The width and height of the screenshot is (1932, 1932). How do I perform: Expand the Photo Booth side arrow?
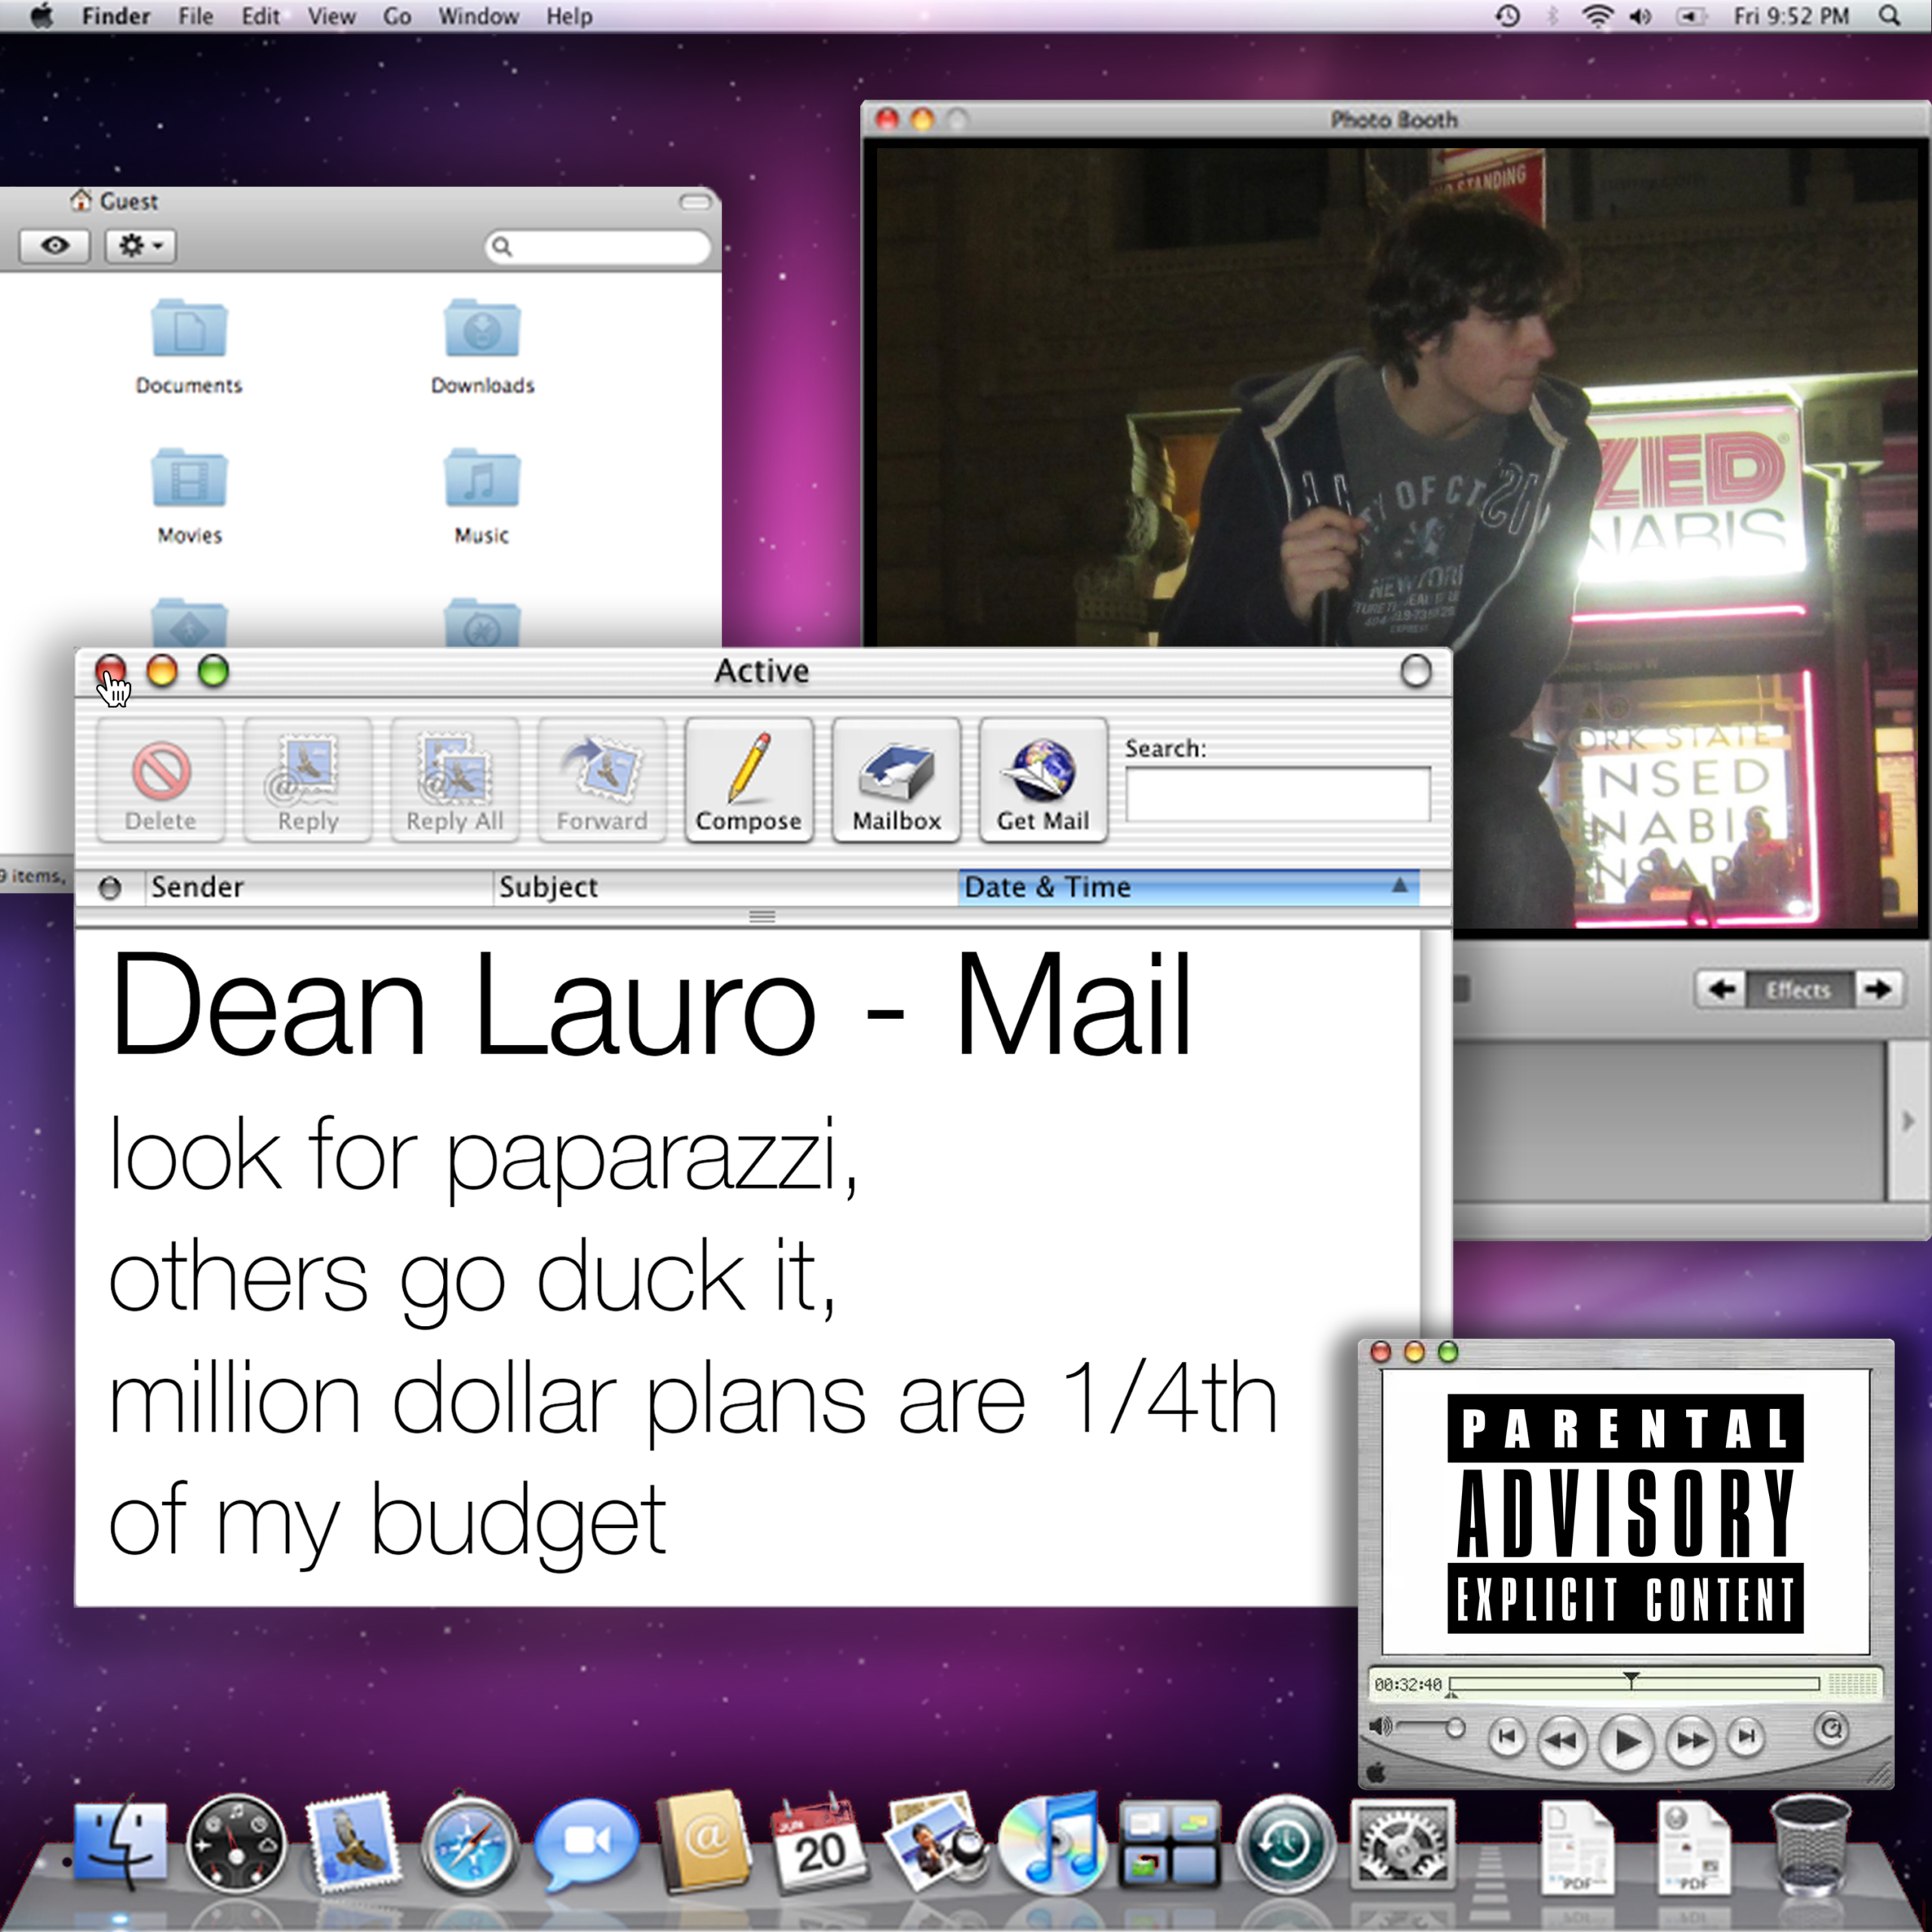(1907, 1121)
